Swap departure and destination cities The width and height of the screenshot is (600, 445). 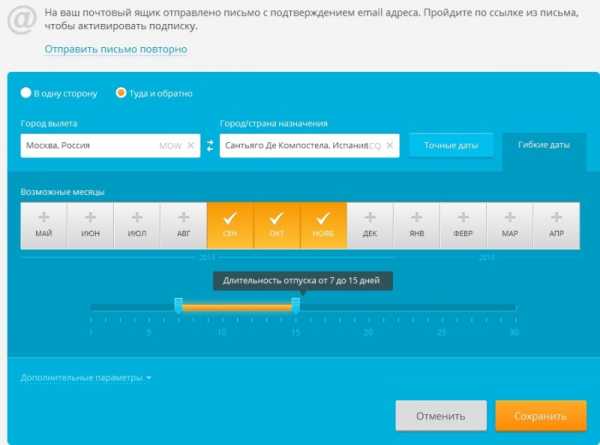point(210,146)
